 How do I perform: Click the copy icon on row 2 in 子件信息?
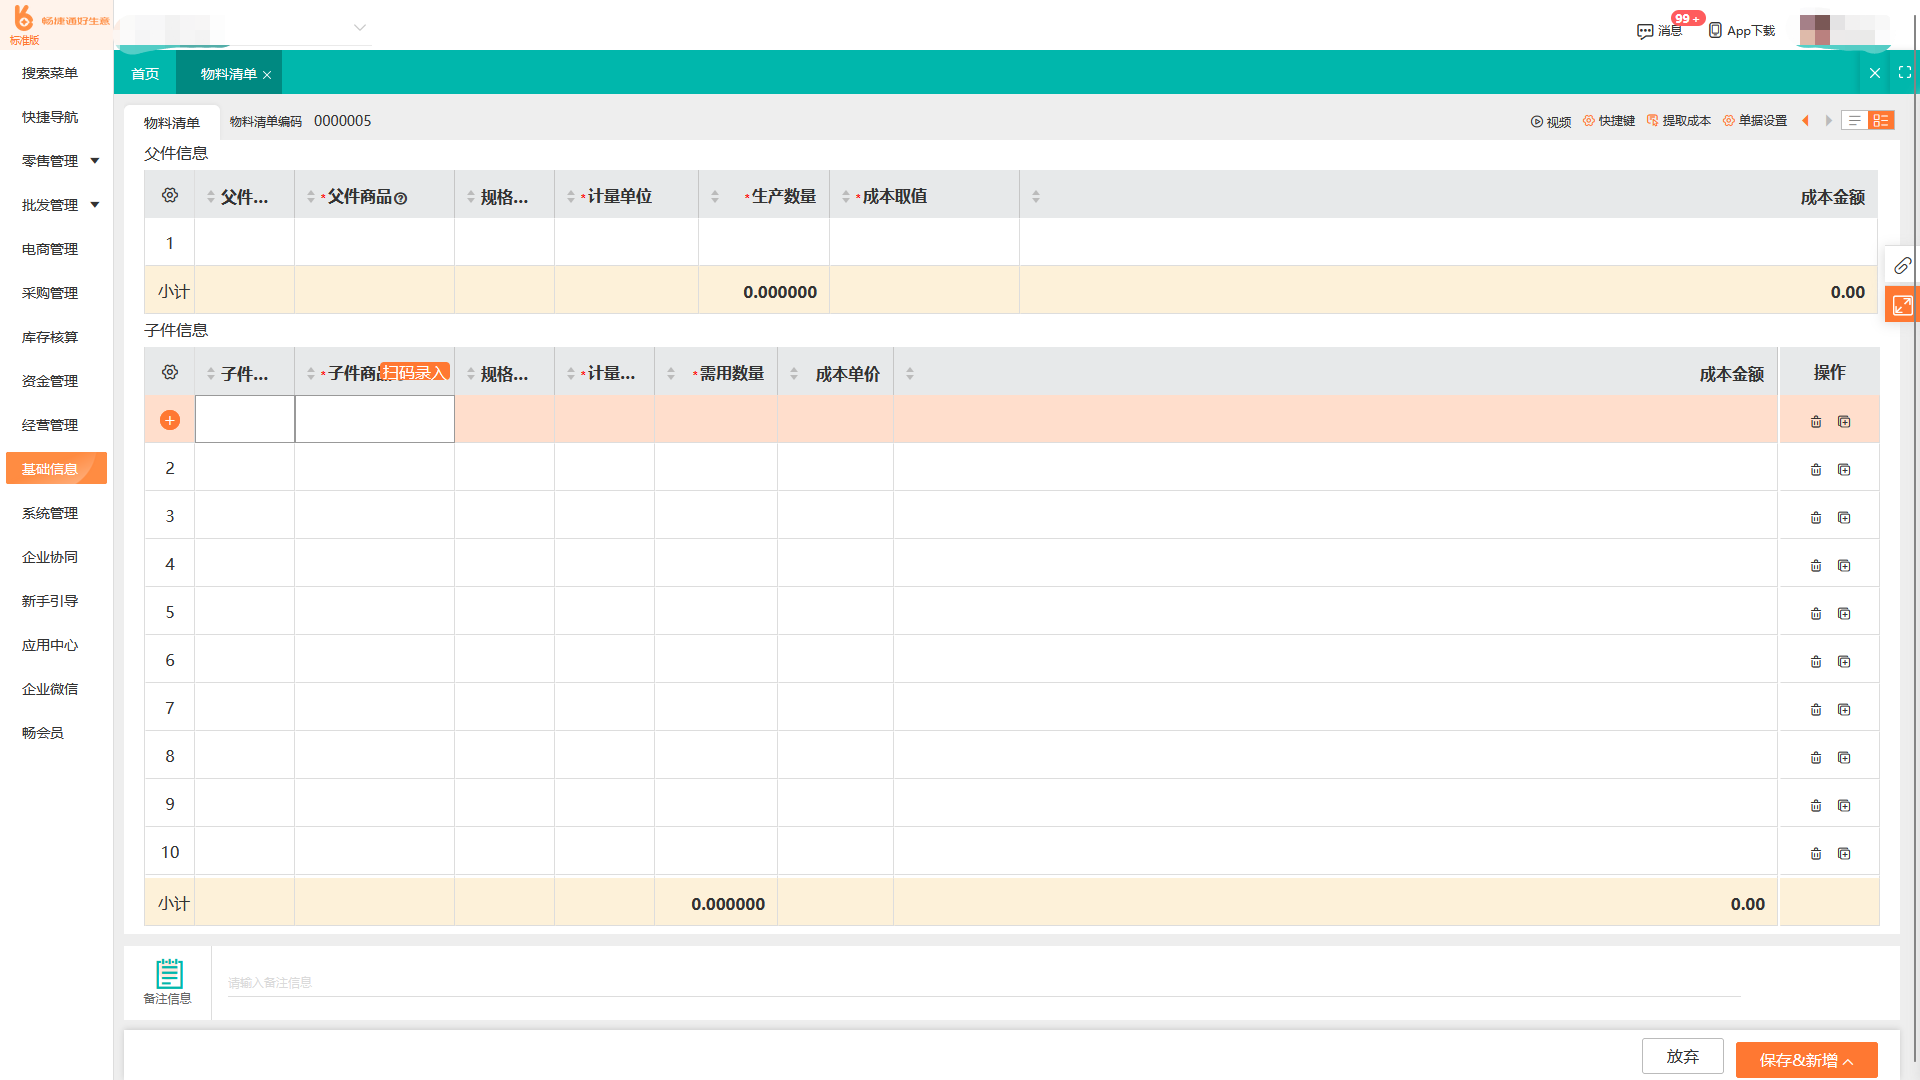[1844, 468]
